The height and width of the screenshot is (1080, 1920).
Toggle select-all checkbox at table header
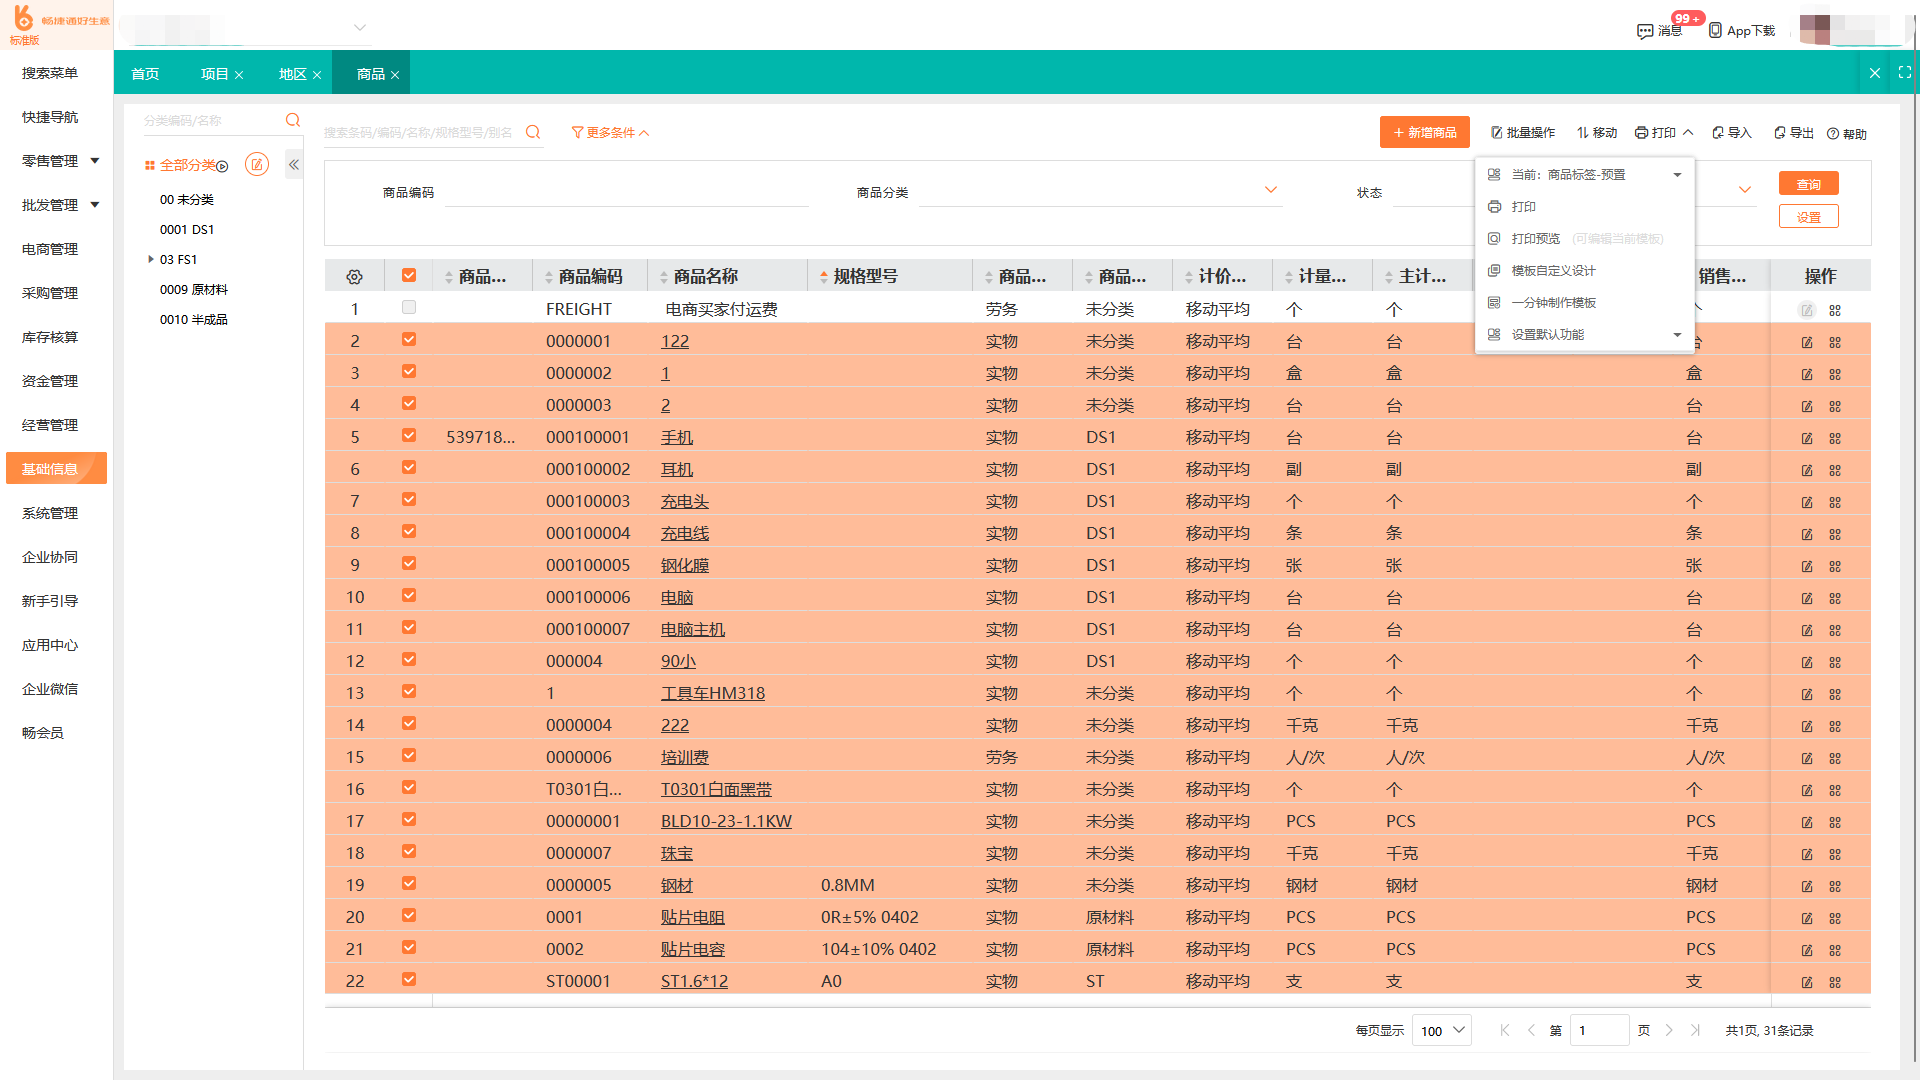point(409,274)
